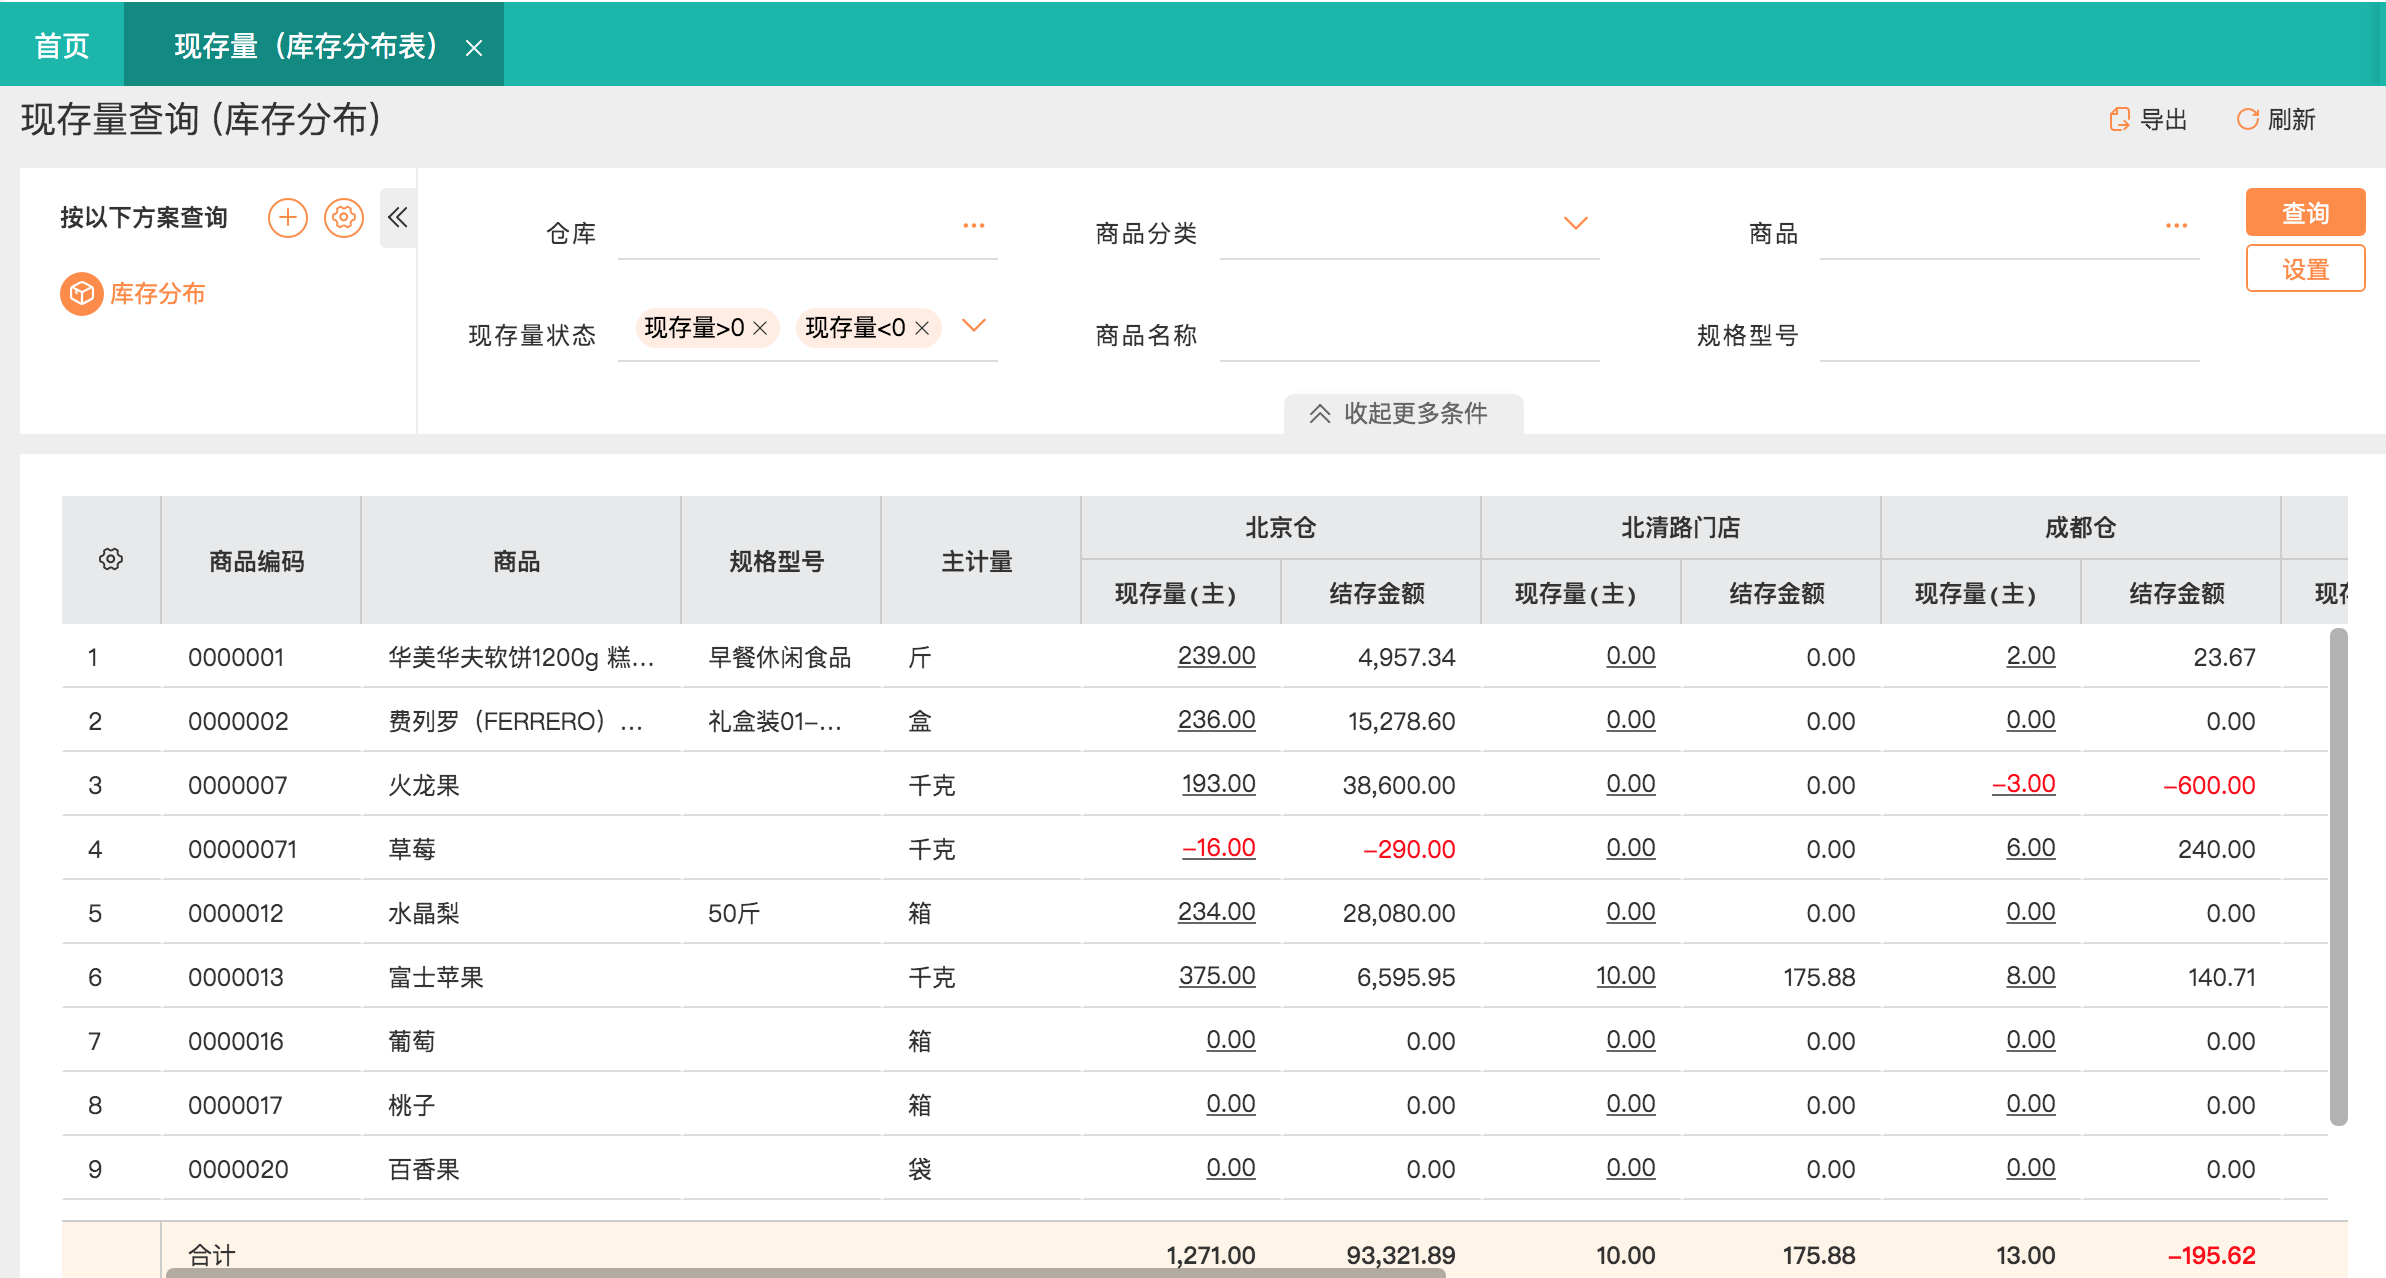Click the settings gear icon in table header

click(112, 560)
